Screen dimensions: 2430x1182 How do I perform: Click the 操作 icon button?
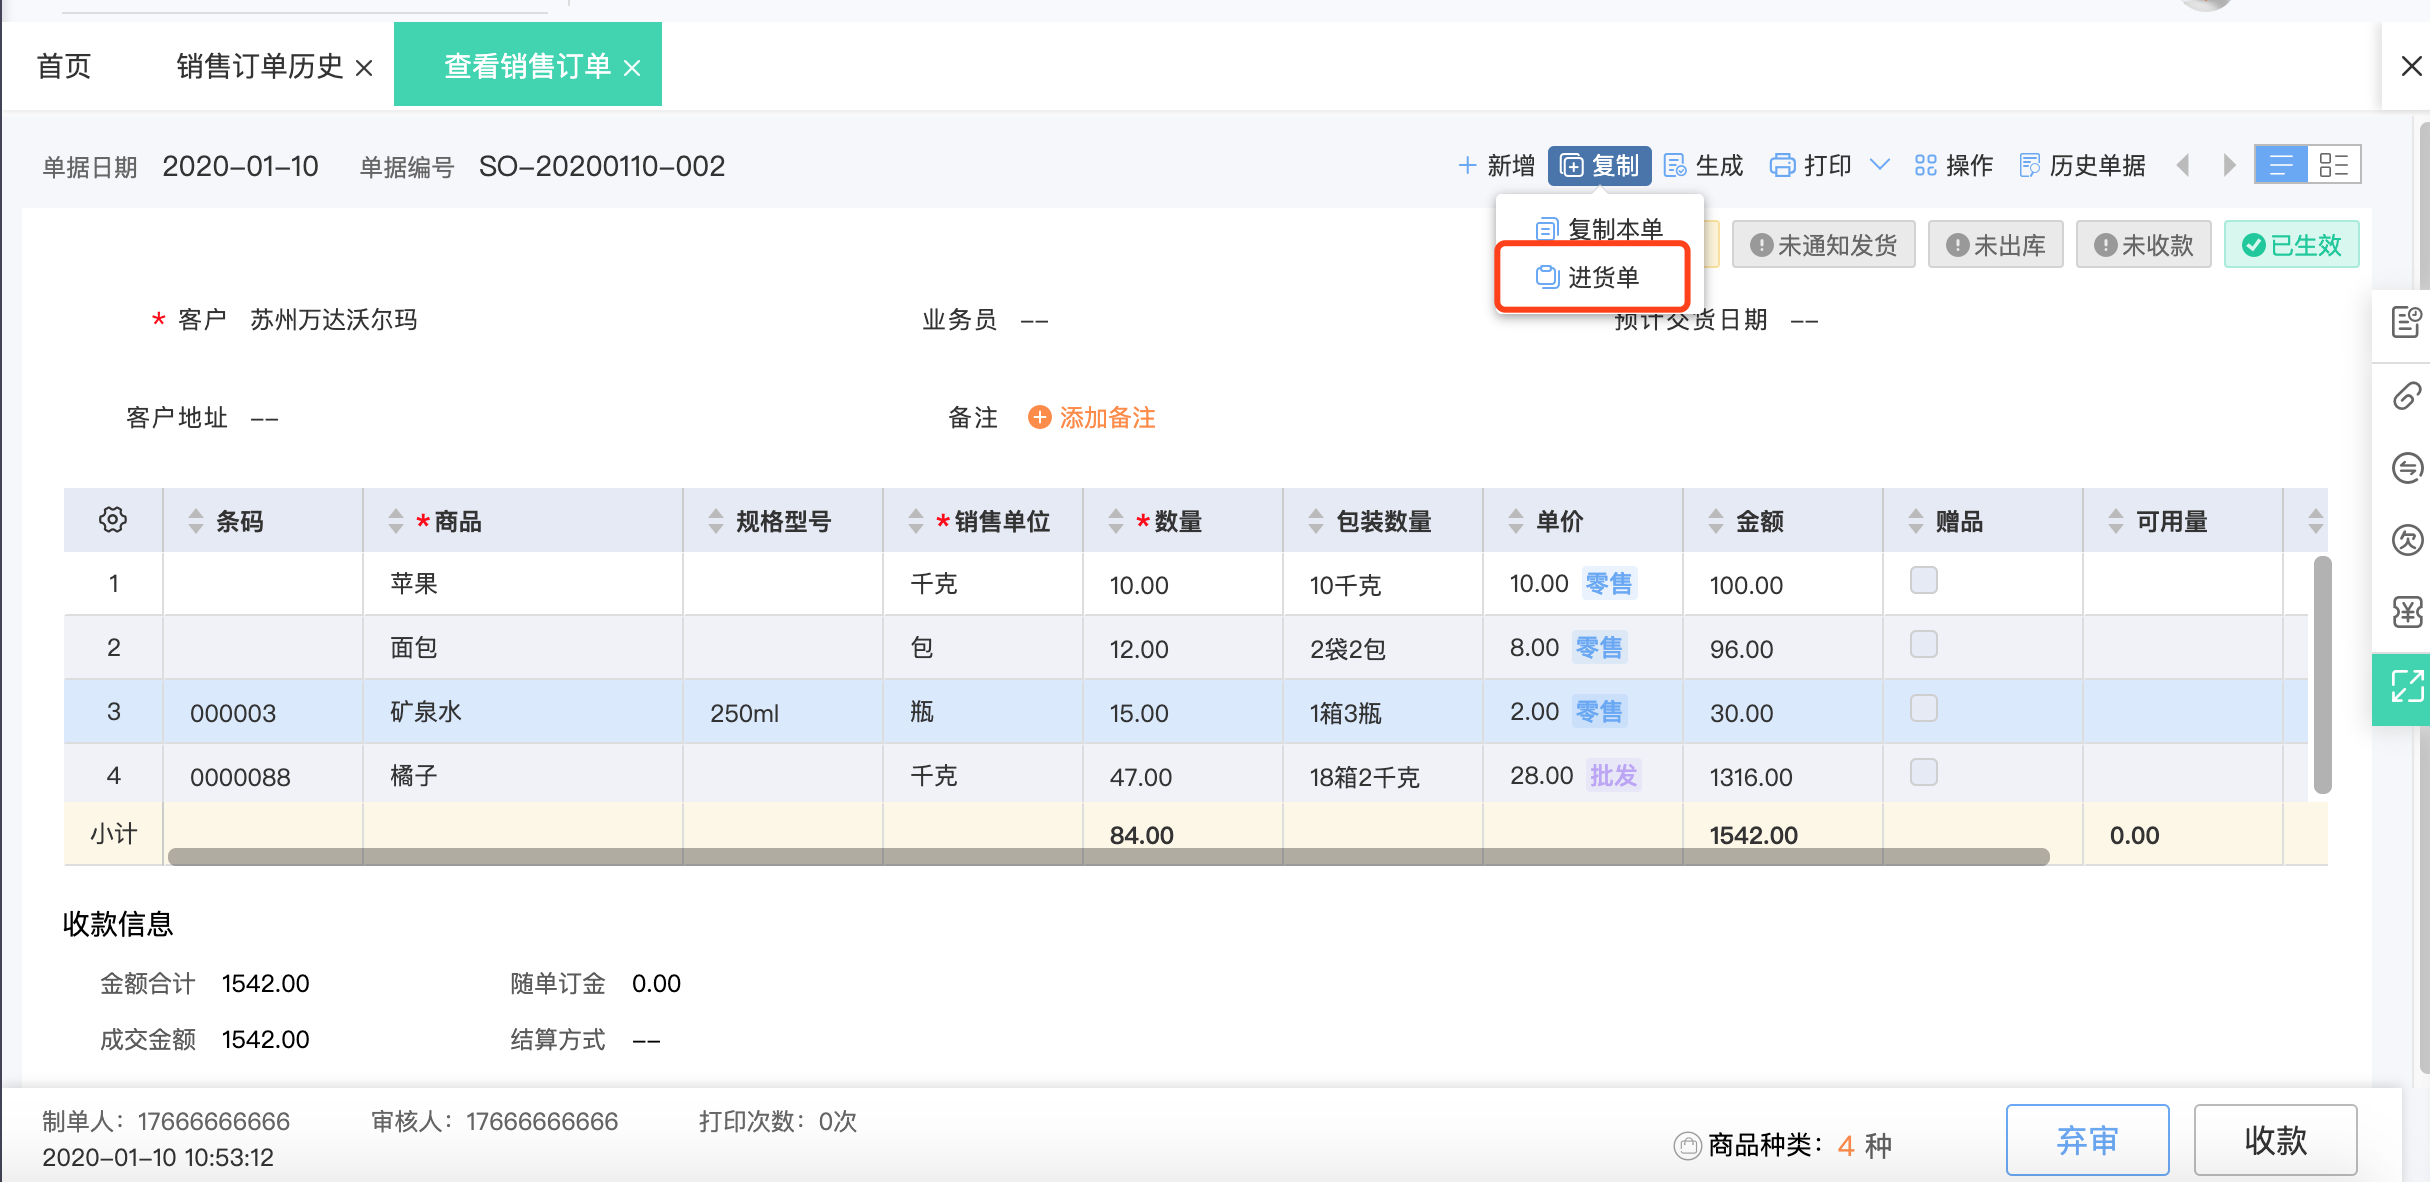click(x=1926, y=167)
